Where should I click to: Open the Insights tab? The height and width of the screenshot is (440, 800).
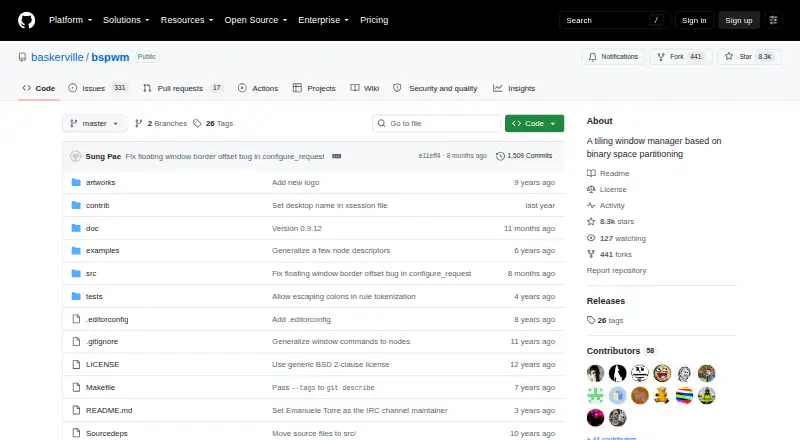tap(514, 88)
